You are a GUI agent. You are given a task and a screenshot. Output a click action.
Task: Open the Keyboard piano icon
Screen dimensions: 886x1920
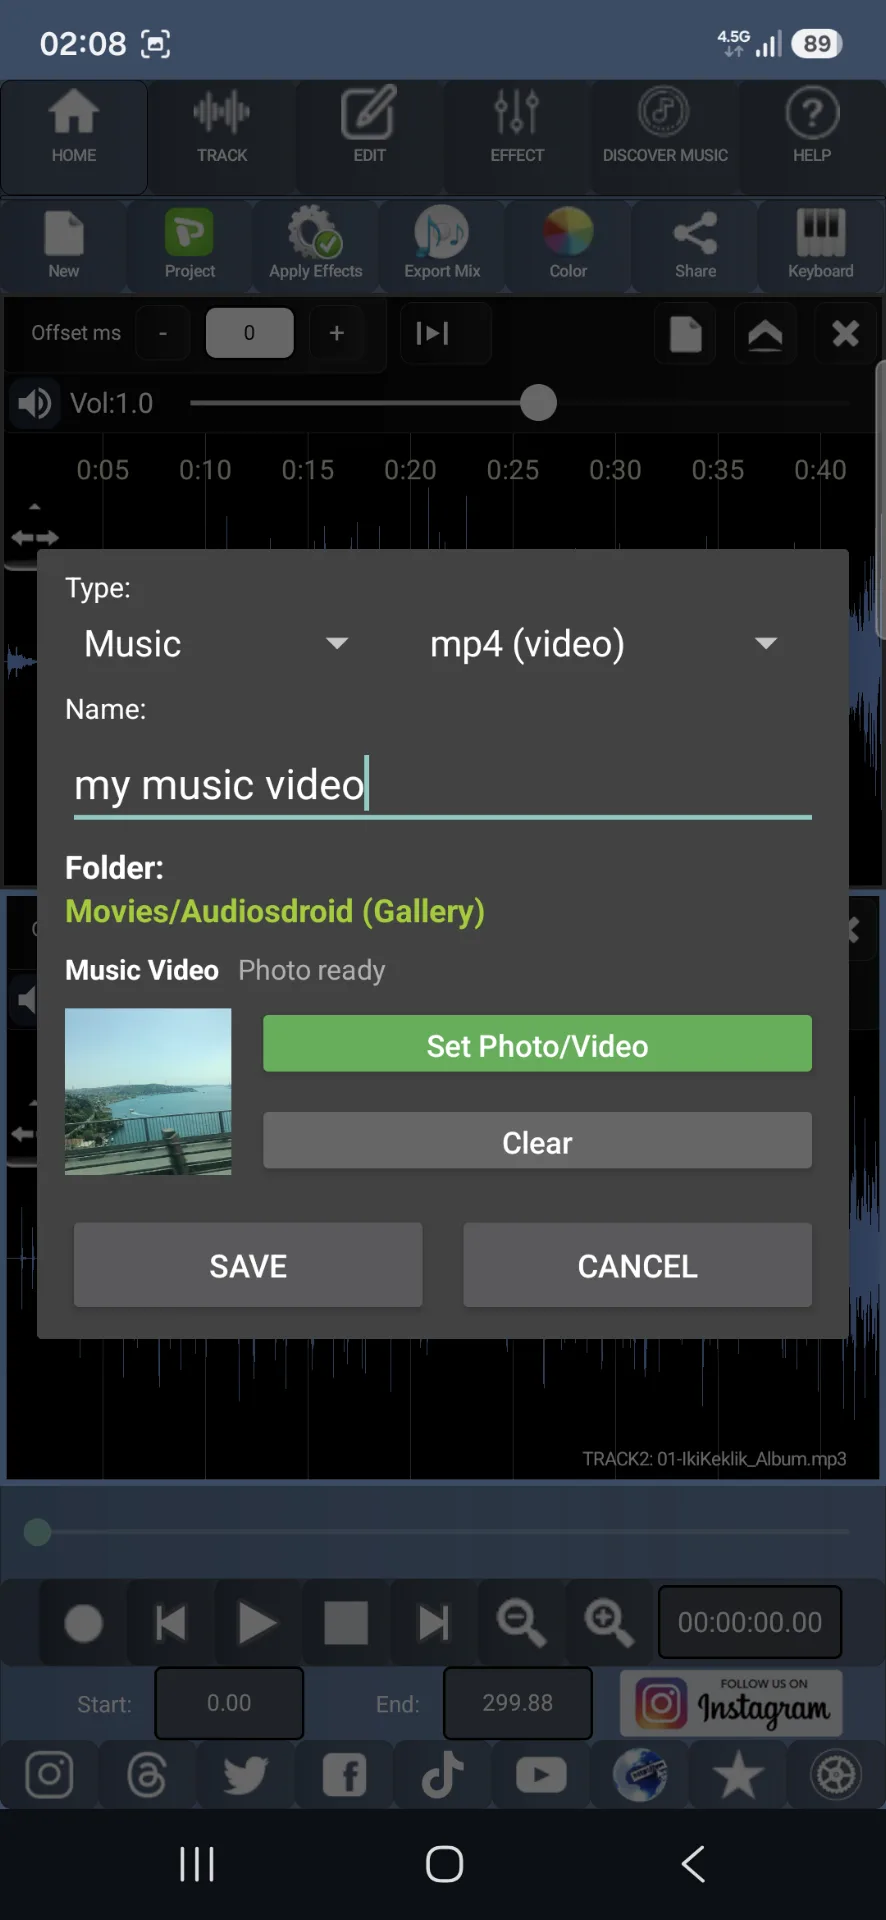[821, 245]
